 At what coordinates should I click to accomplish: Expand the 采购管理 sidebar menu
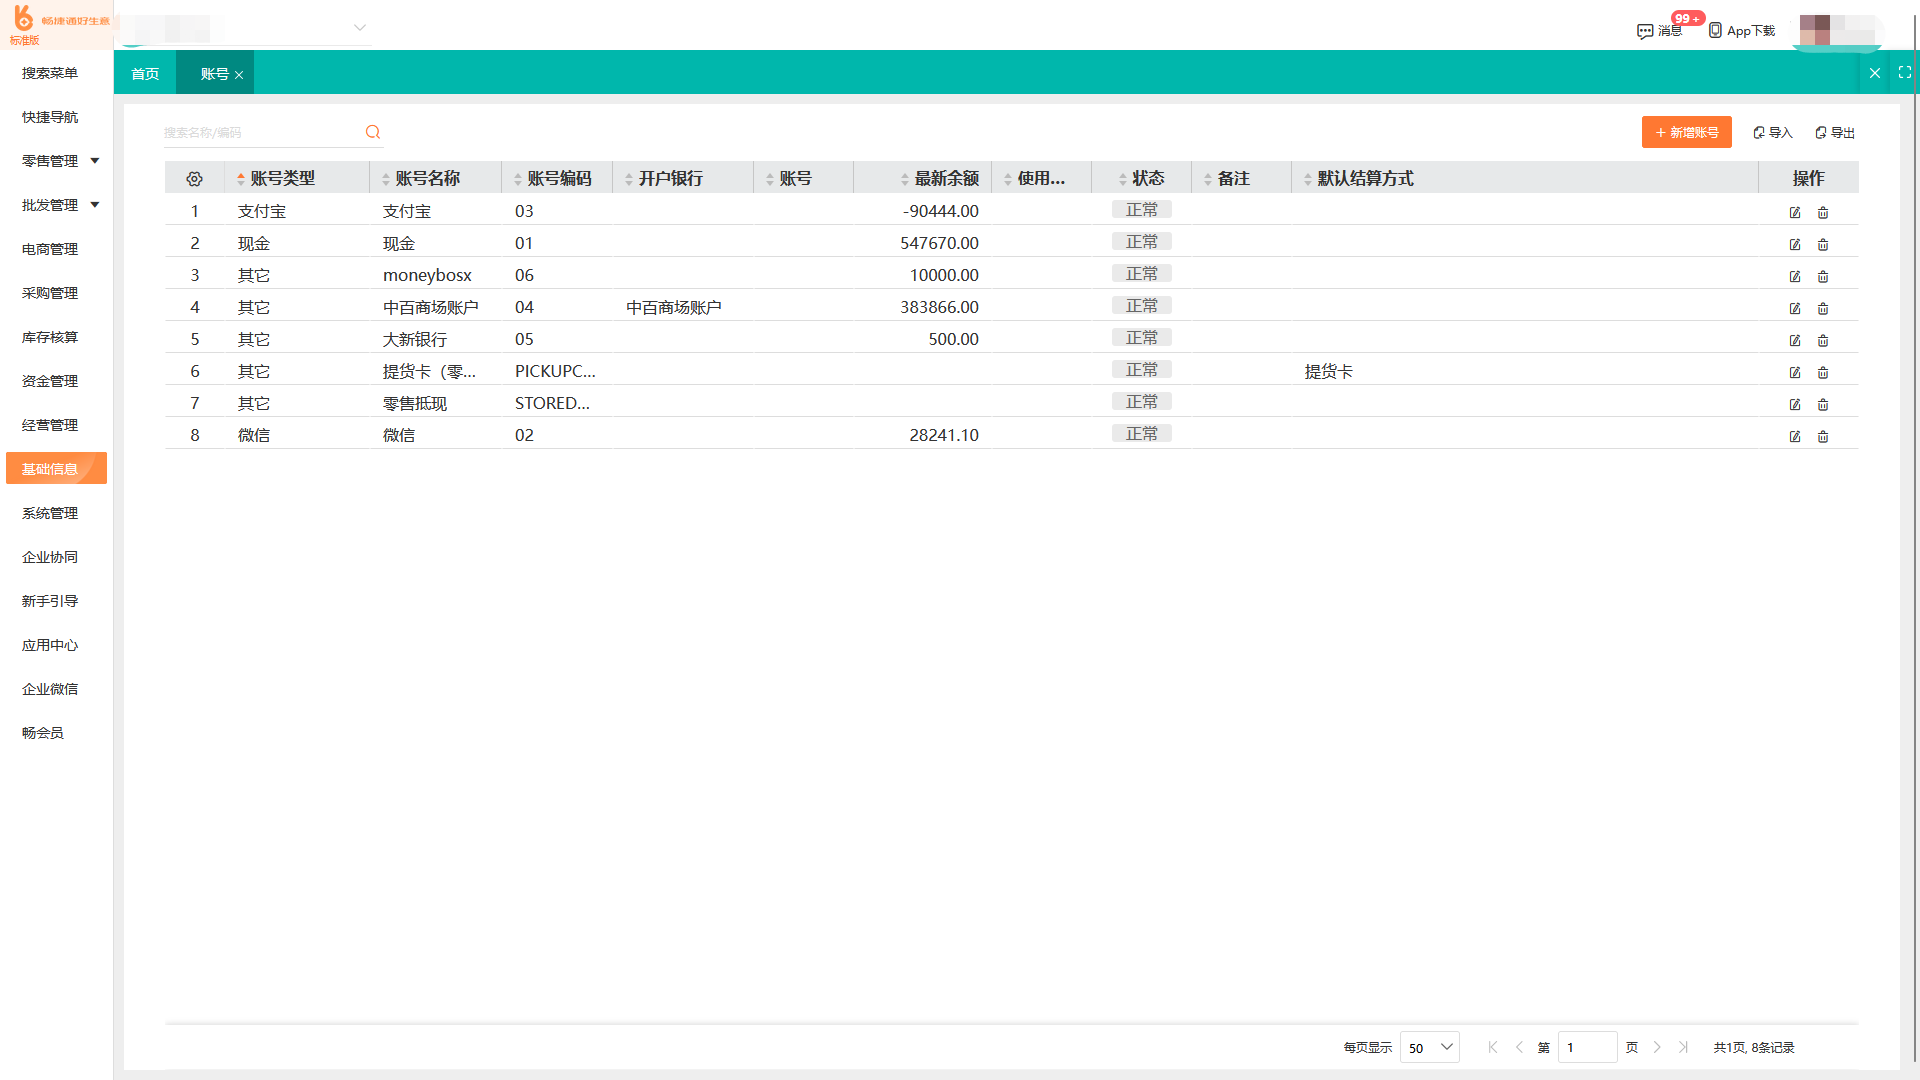54,293
